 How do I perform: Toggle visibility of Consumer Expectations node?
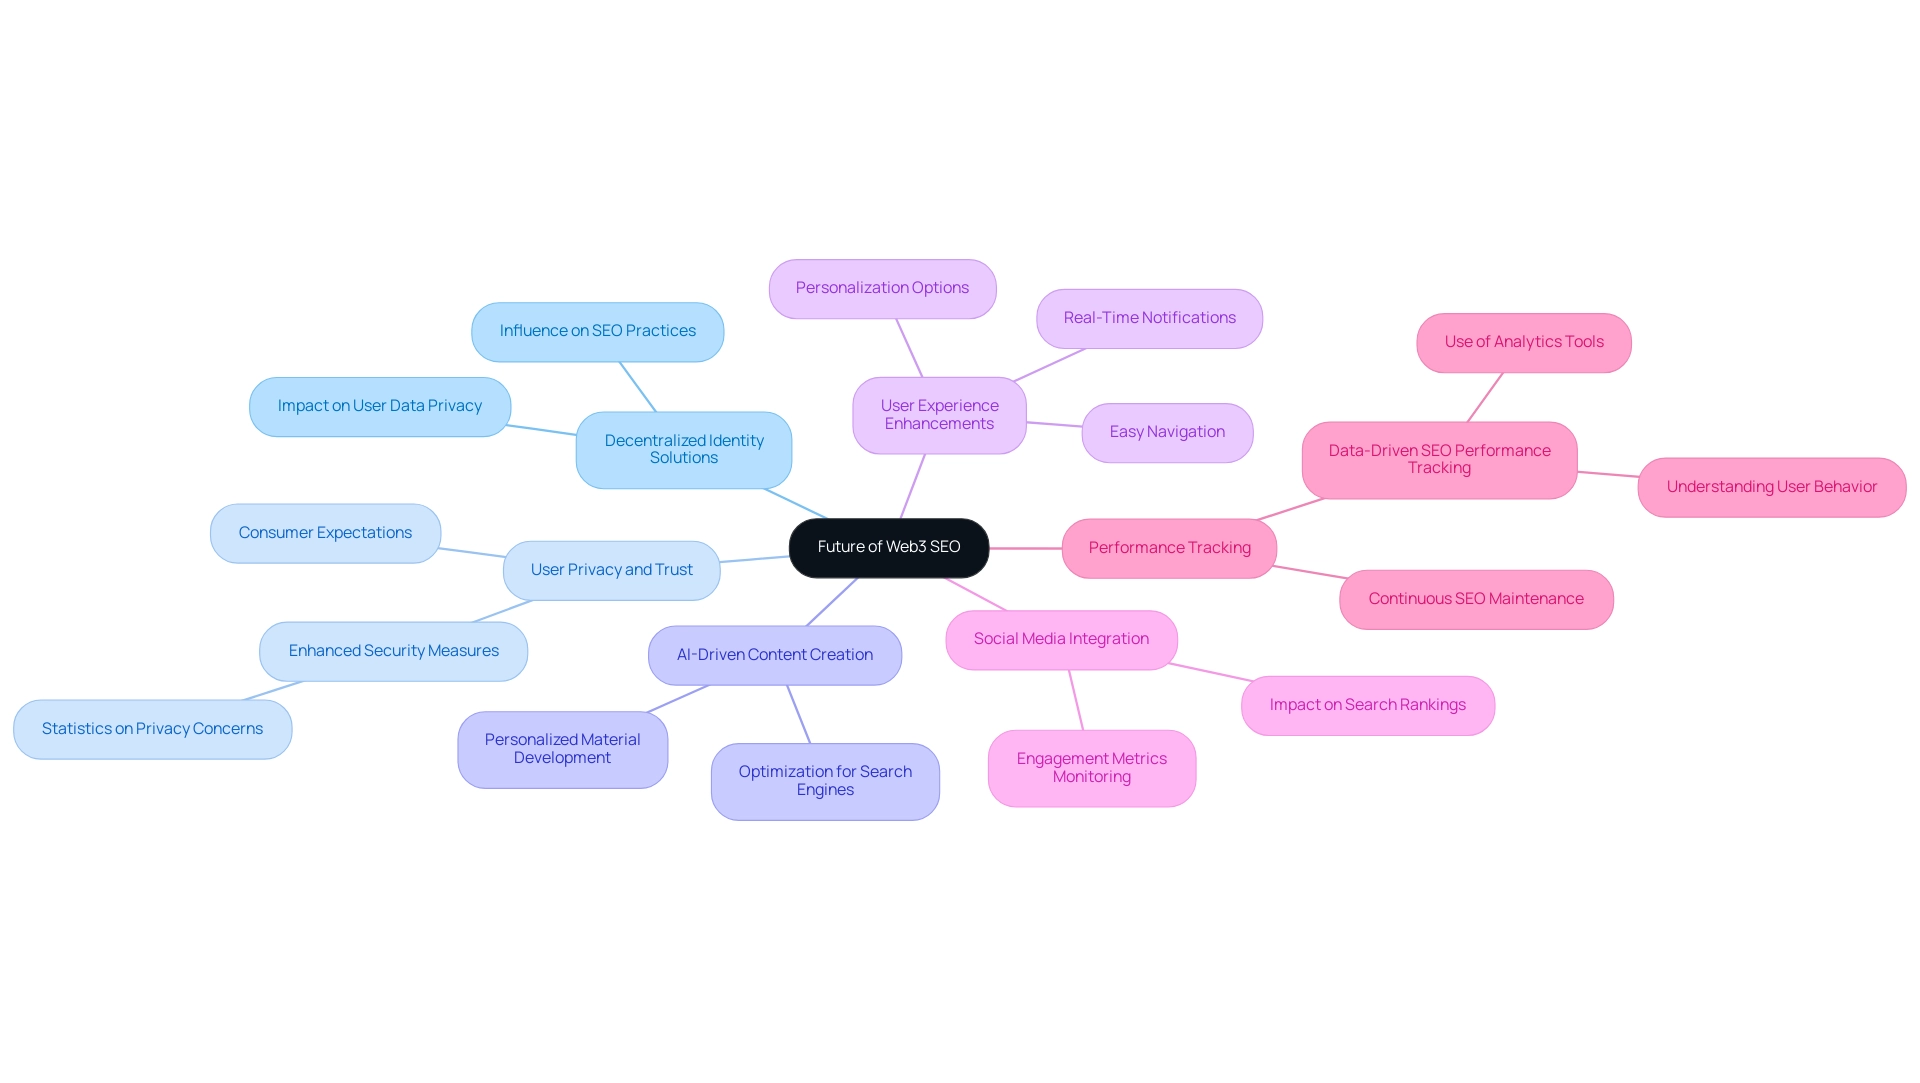[x=324, y=532]
